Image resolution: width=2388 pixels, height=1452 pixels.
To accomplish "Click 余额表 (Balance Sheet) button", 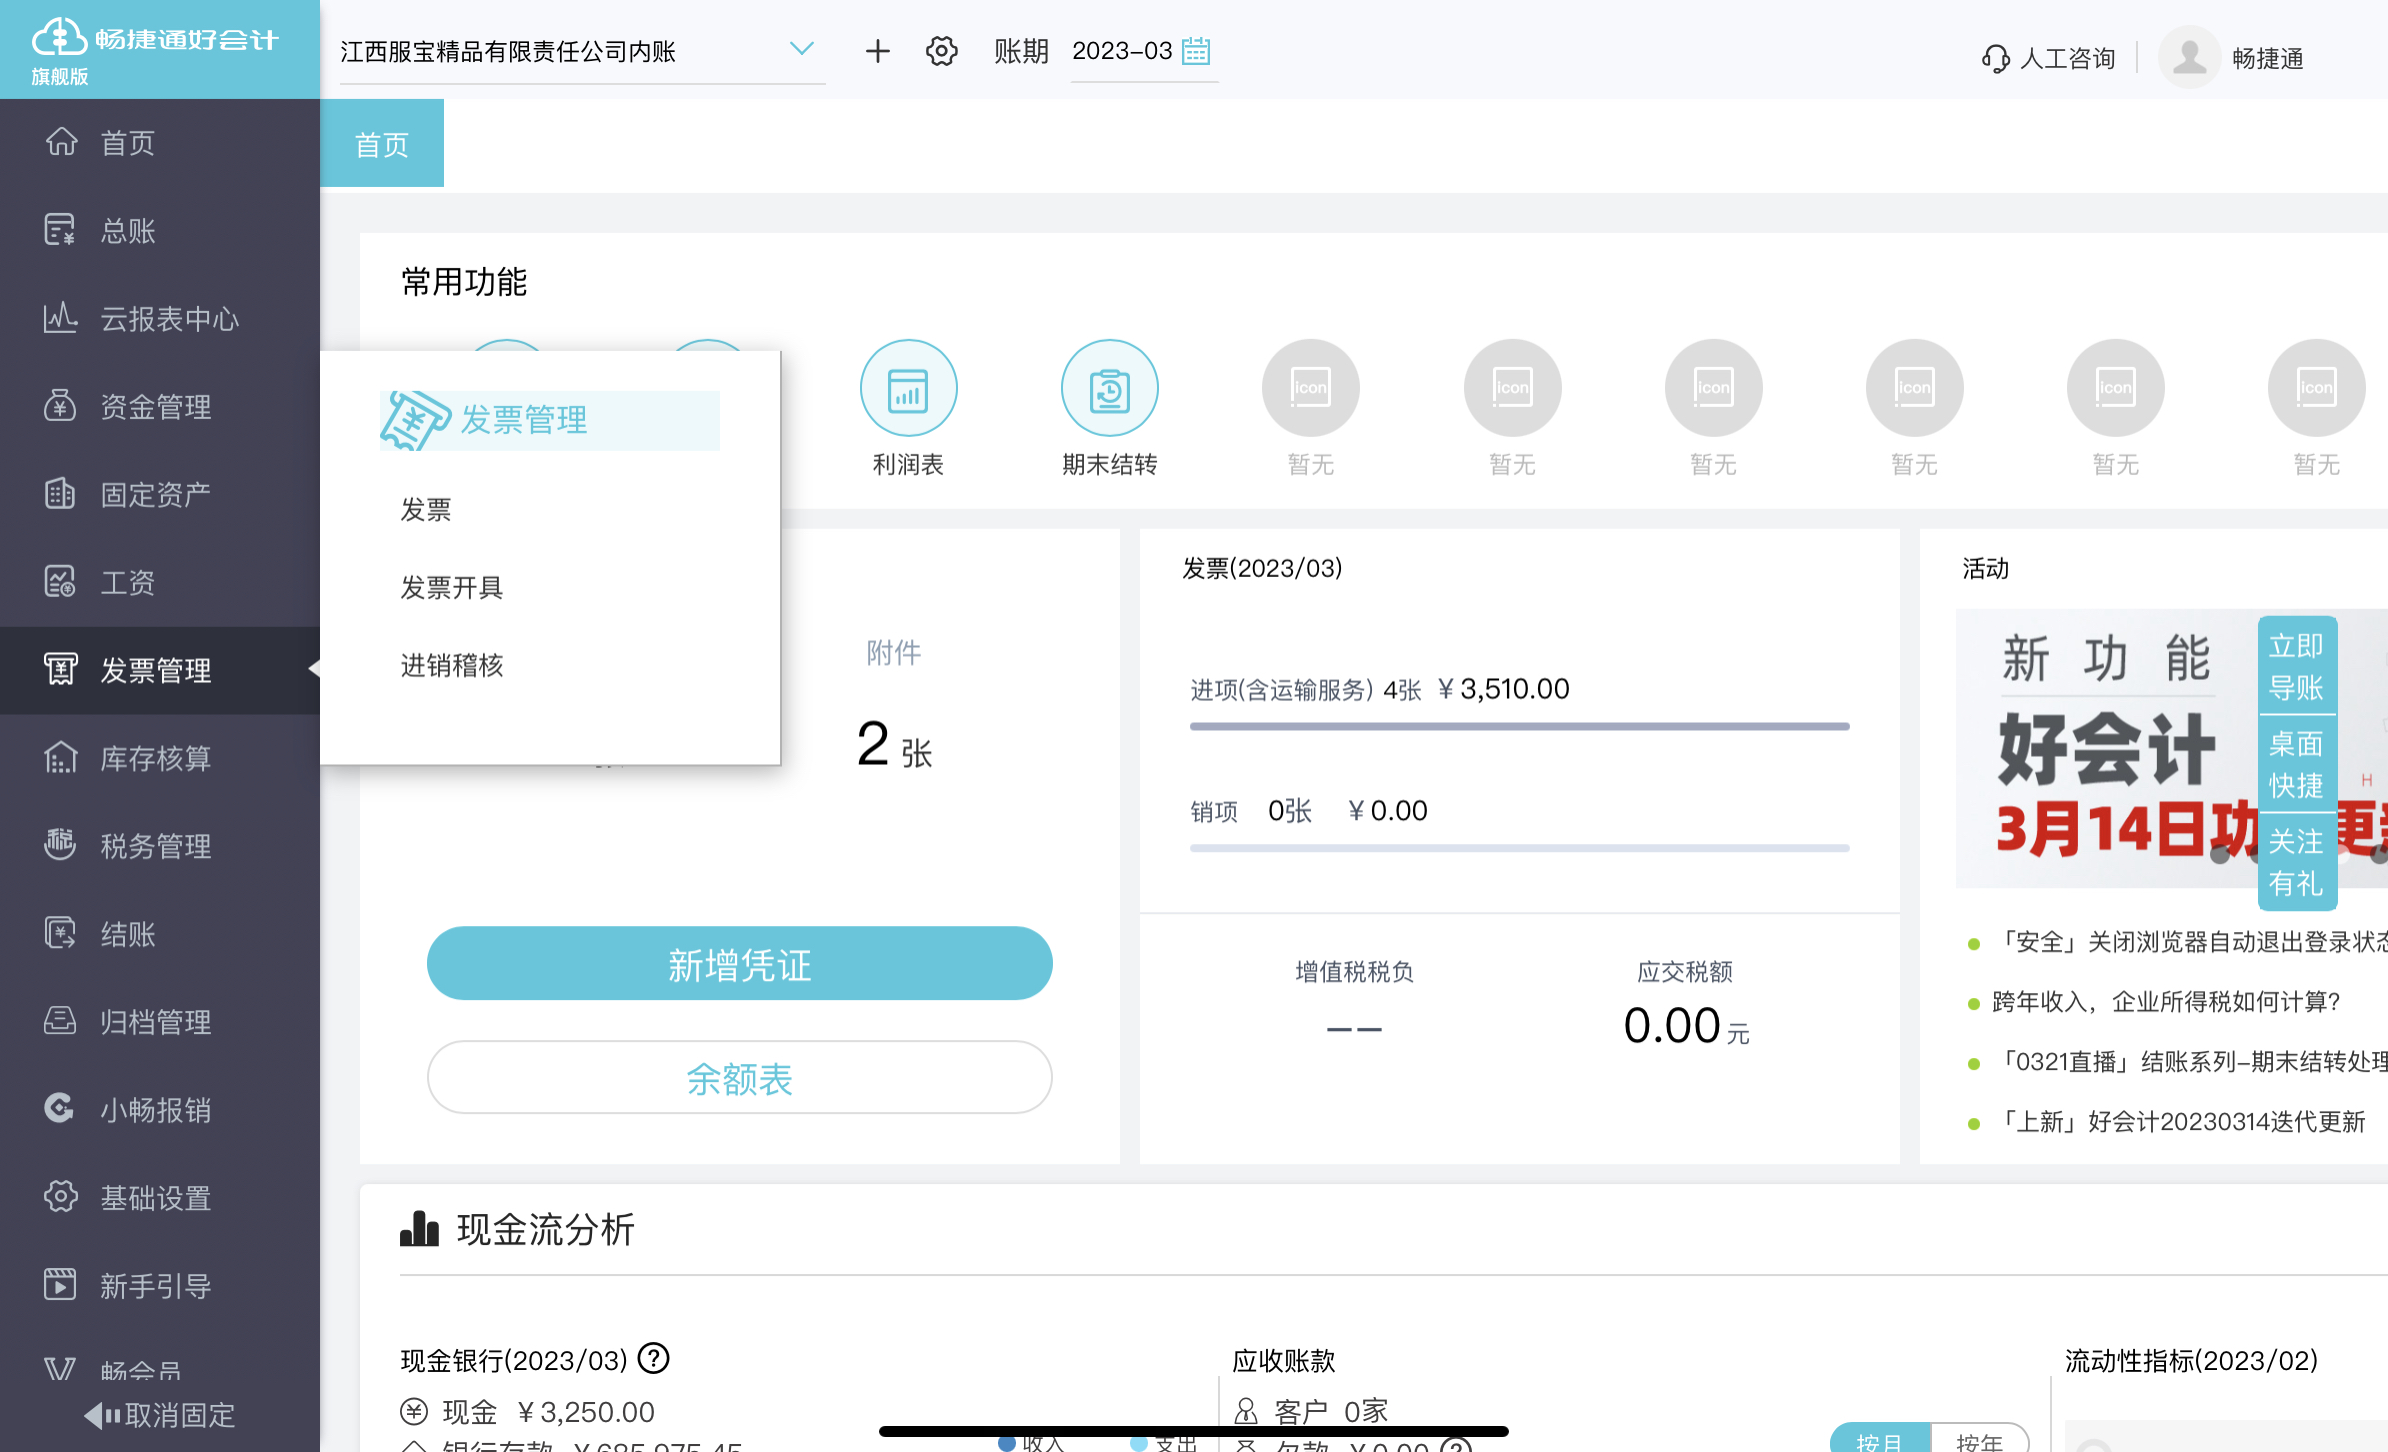I will click(740, 1077).
